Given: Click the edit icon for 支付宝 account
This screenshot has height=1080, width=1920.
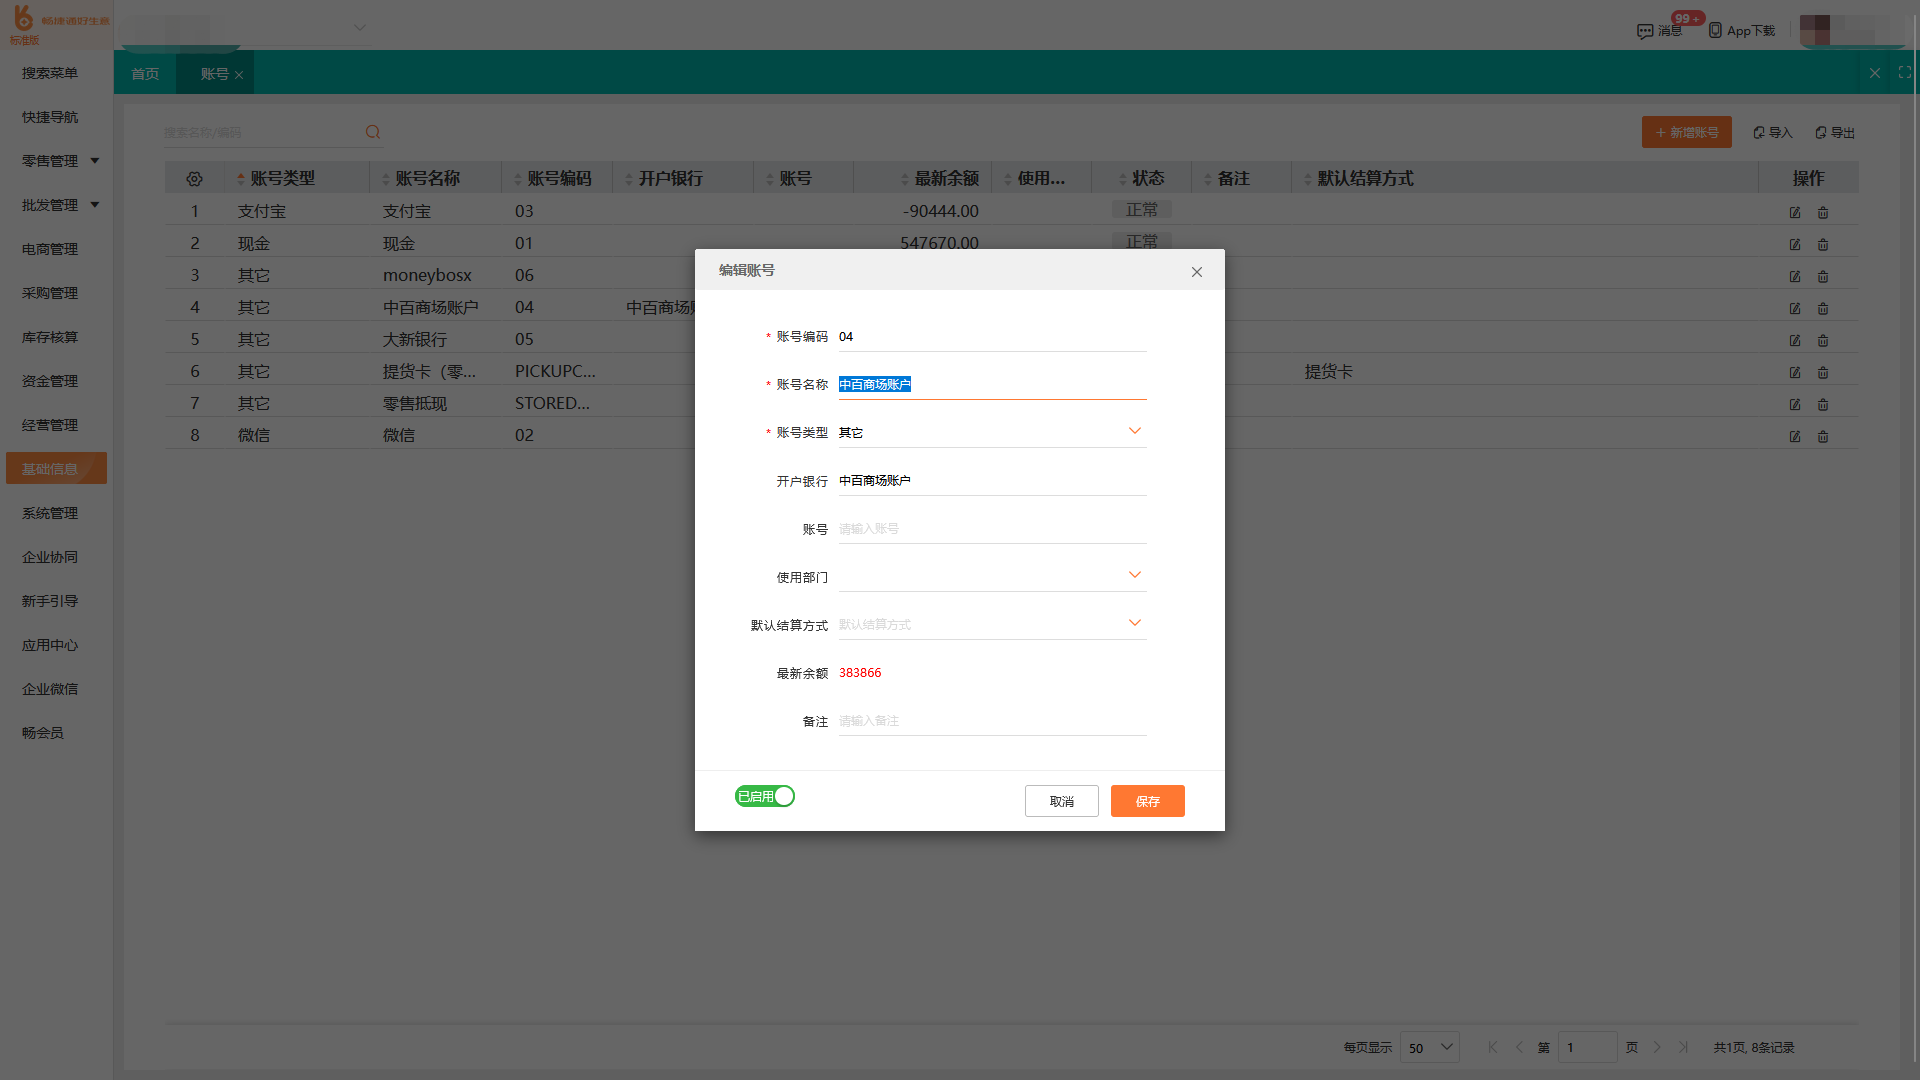Looking at the screenshot, I should pyautogui.click(x=1795, y=212).
